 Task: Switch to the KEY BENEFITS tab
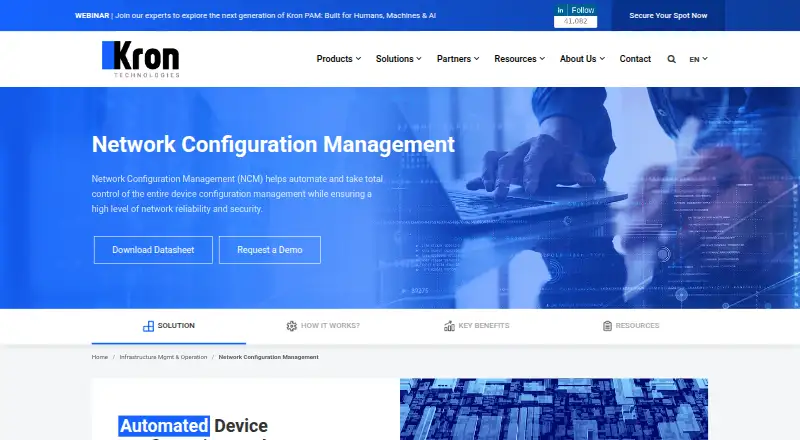click(x=484, y=326)
